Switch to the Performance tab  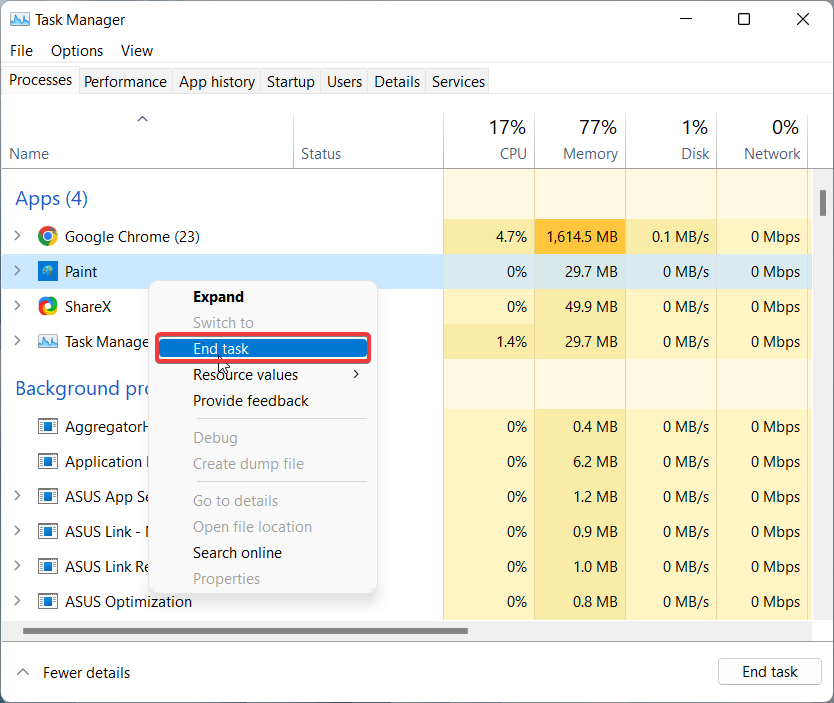[x=125, y=82]
